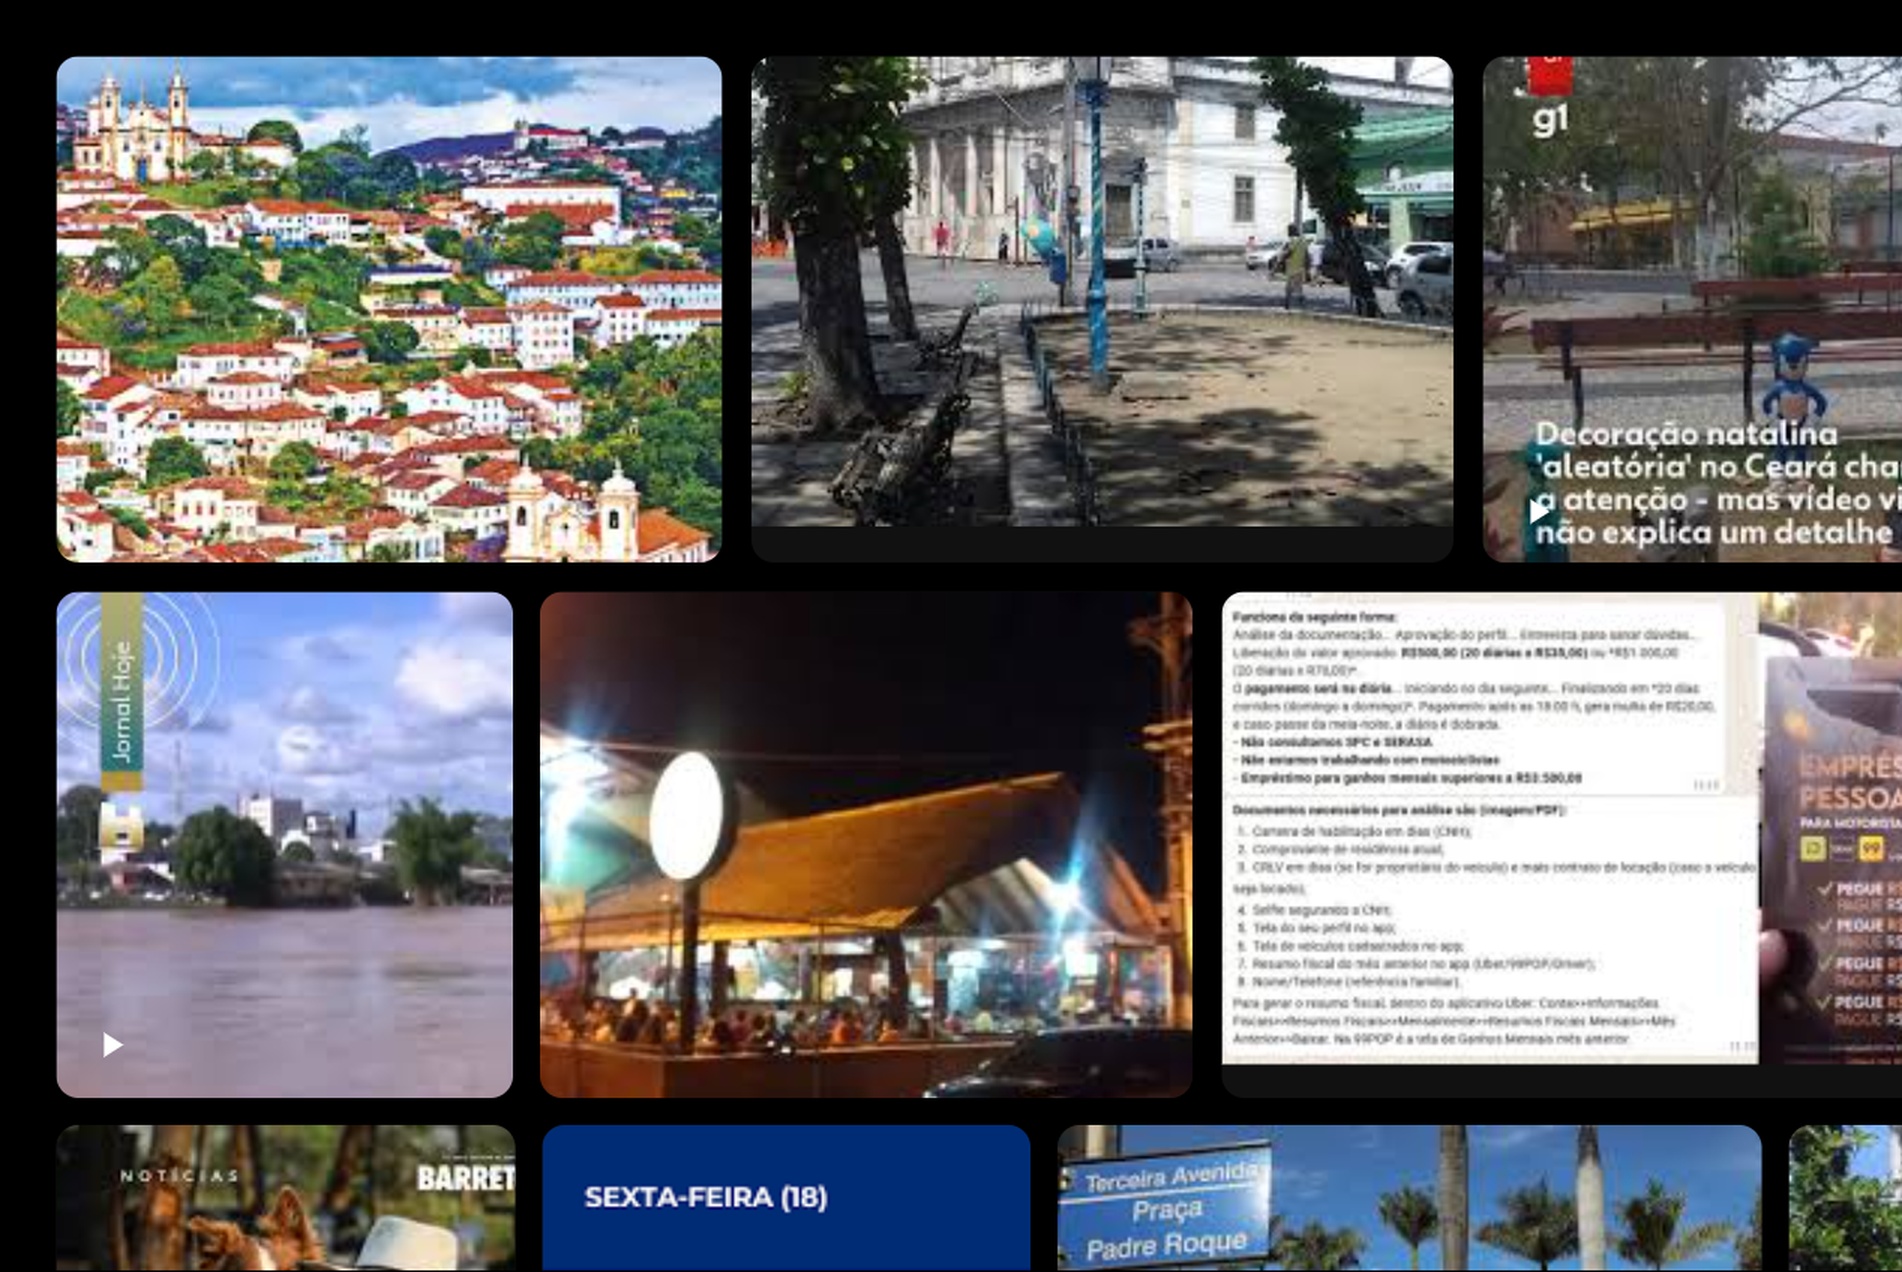Viewport: 1902px width, 1272px height.
Task: Open the hillside colonial town photo
Action: 388,308
